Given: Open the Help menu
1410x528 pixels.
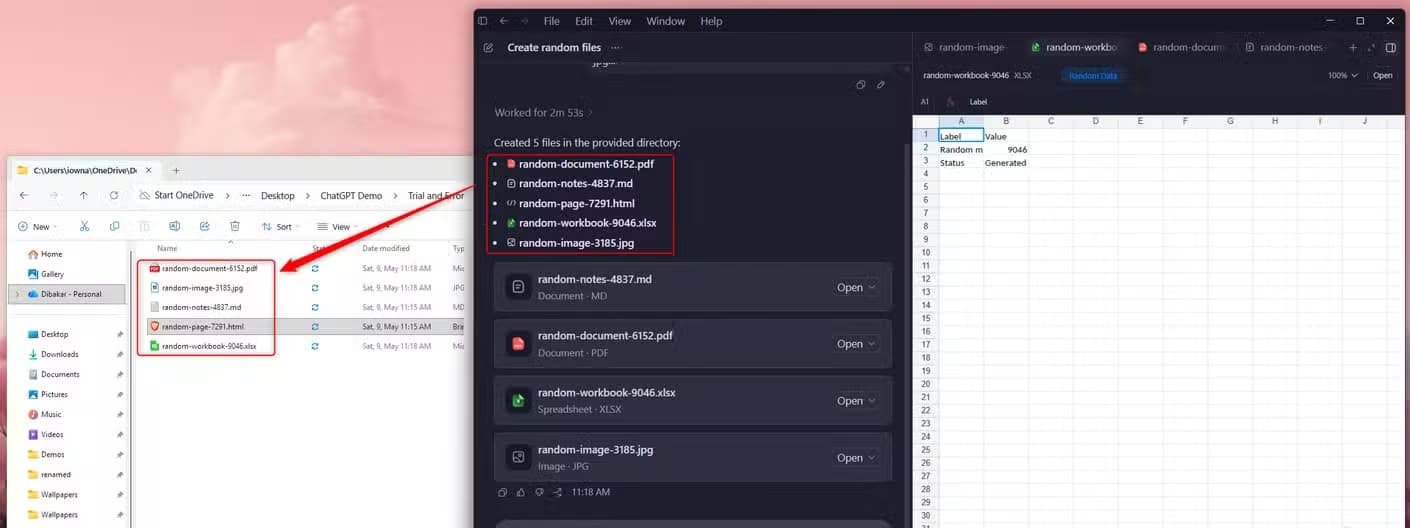Looking at the screenshot, I should tap(711, 21).
